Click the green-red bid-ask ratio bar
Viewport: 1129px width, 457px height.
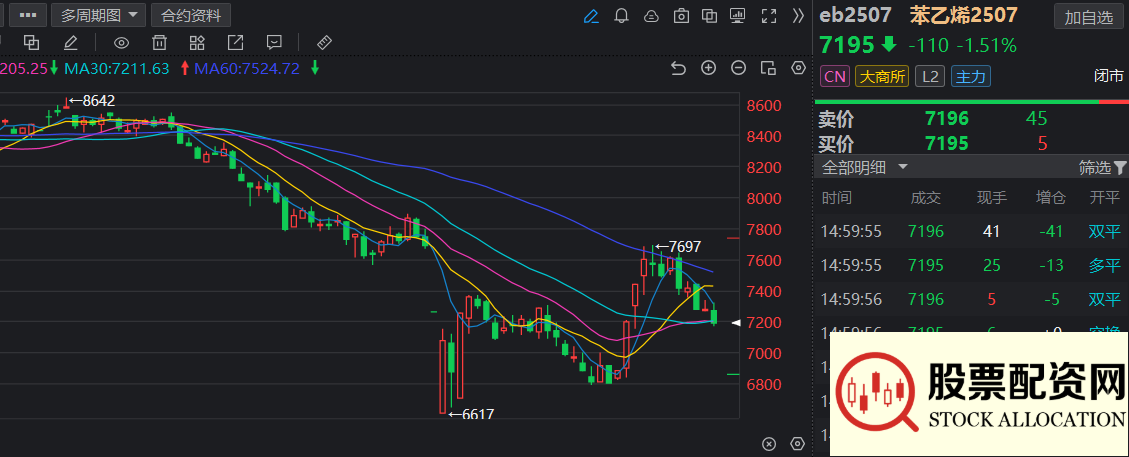[971, 101]
